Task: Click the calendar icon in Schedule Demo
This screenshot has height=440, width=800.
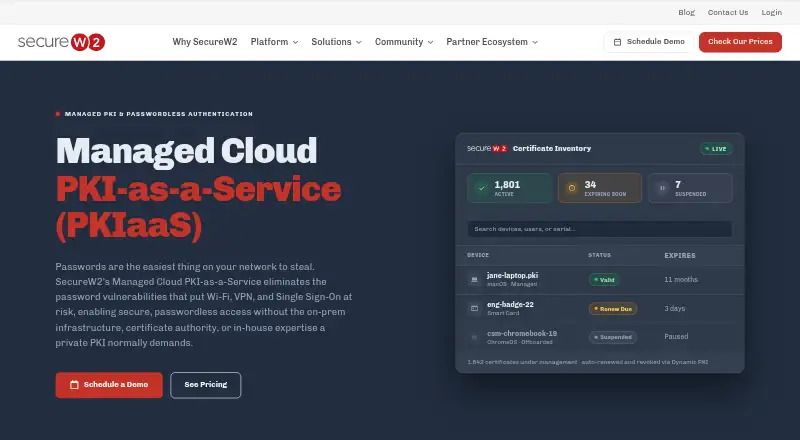Action: click(617, 42)
